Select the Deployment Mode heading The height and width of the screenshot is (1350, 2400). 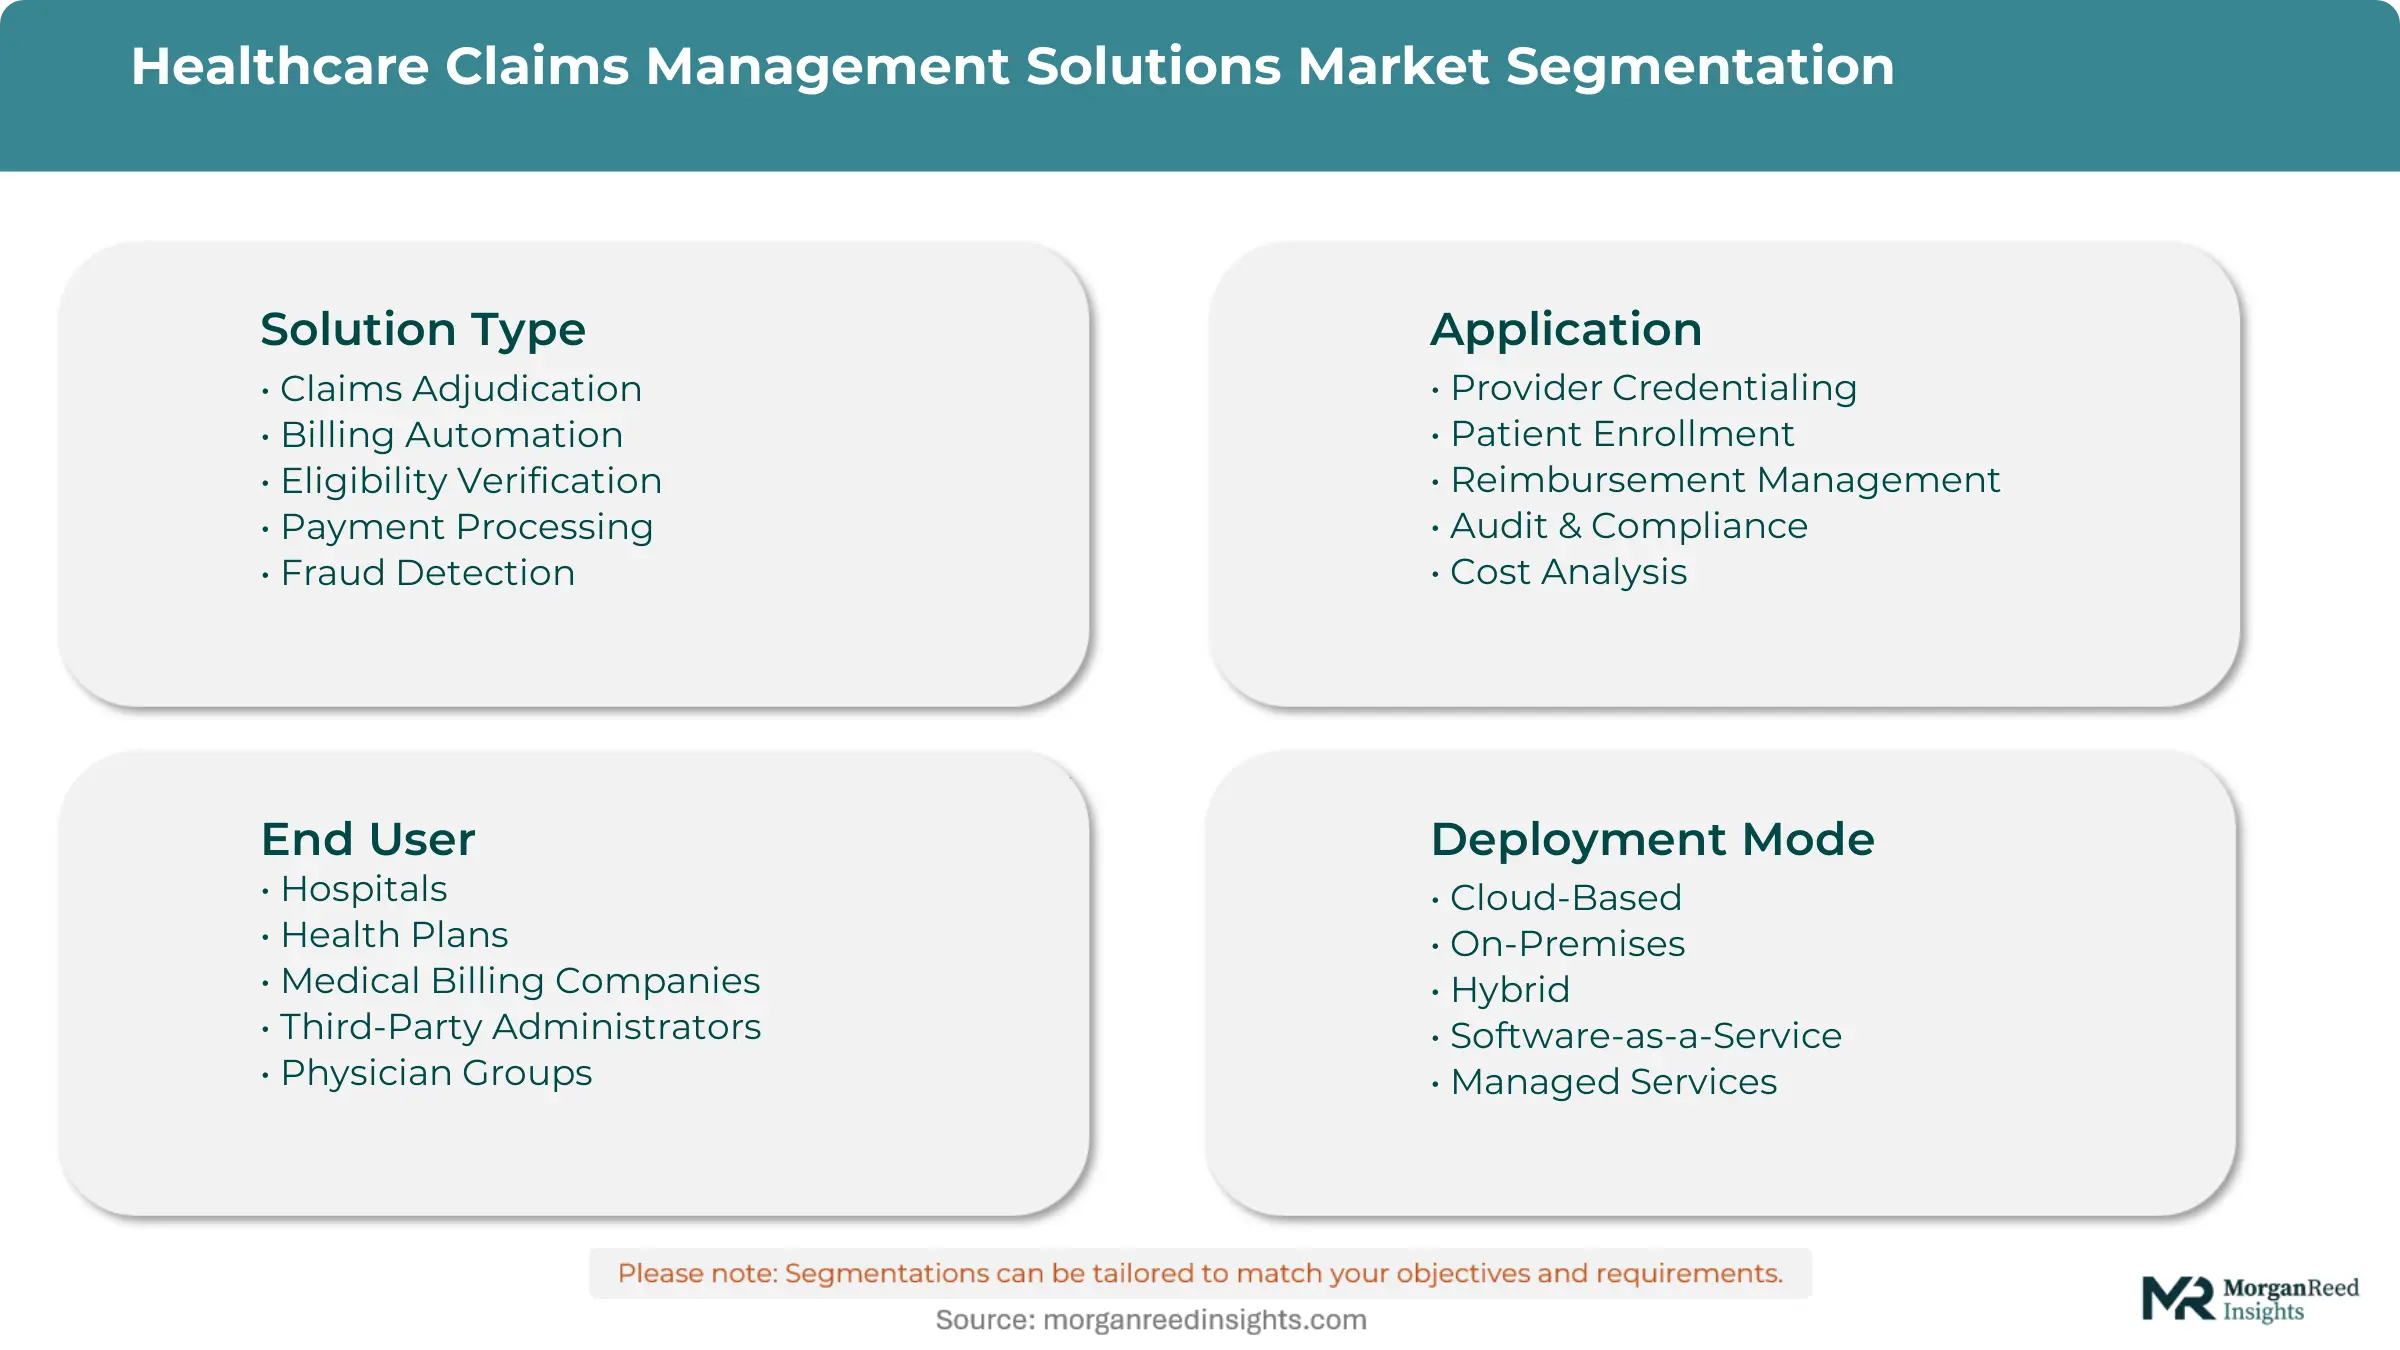point(1652,840)
